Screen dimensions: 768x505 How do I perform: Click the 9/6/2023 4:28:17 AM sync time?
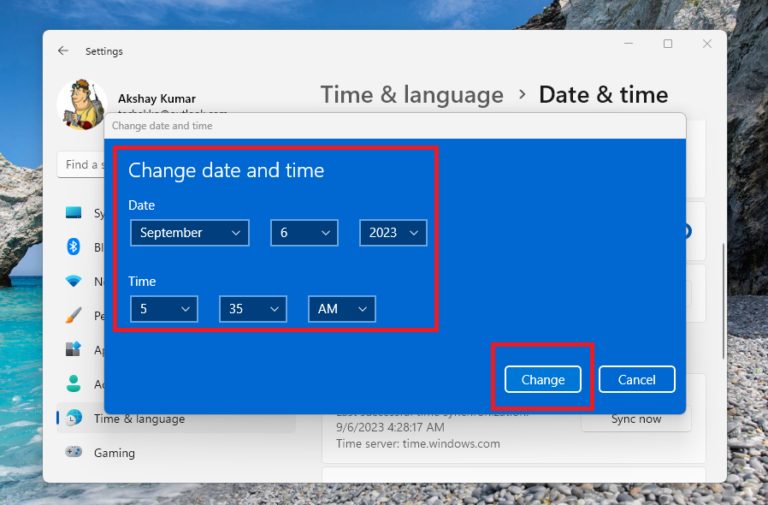[390, 427]
